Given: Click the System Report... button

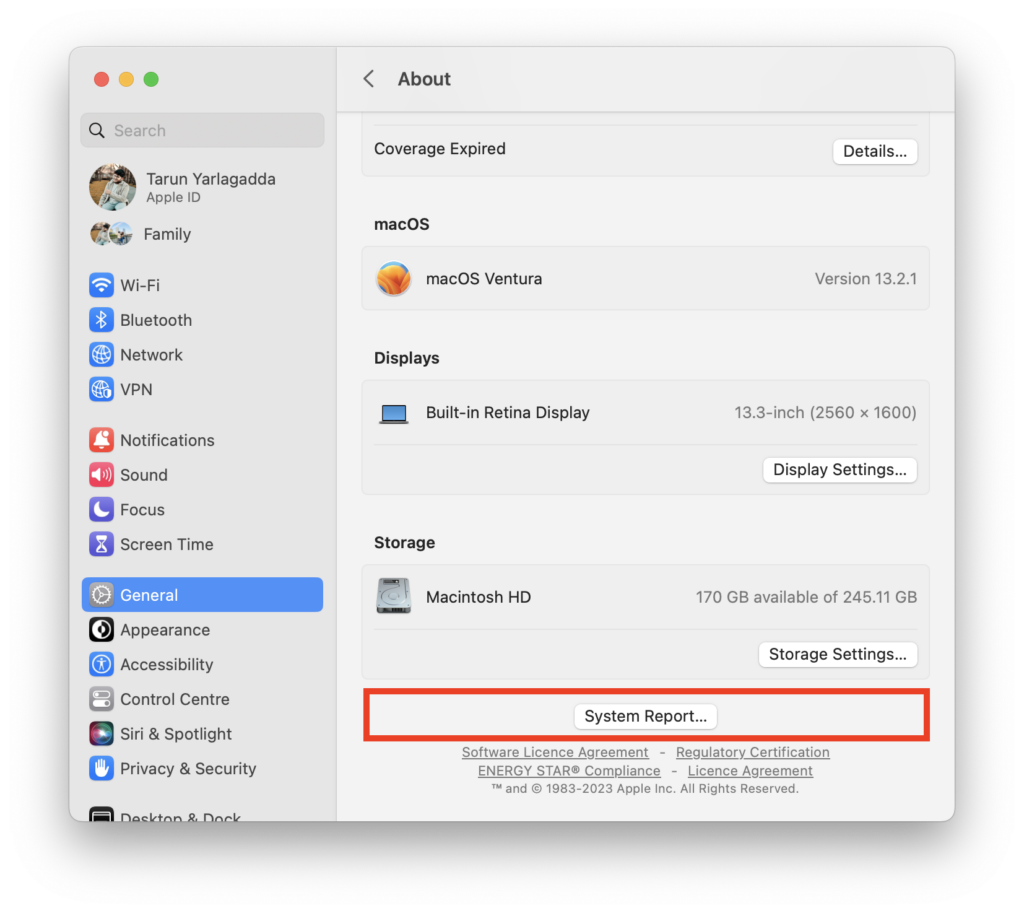Looking at the screenshot, I should point(645,716).
